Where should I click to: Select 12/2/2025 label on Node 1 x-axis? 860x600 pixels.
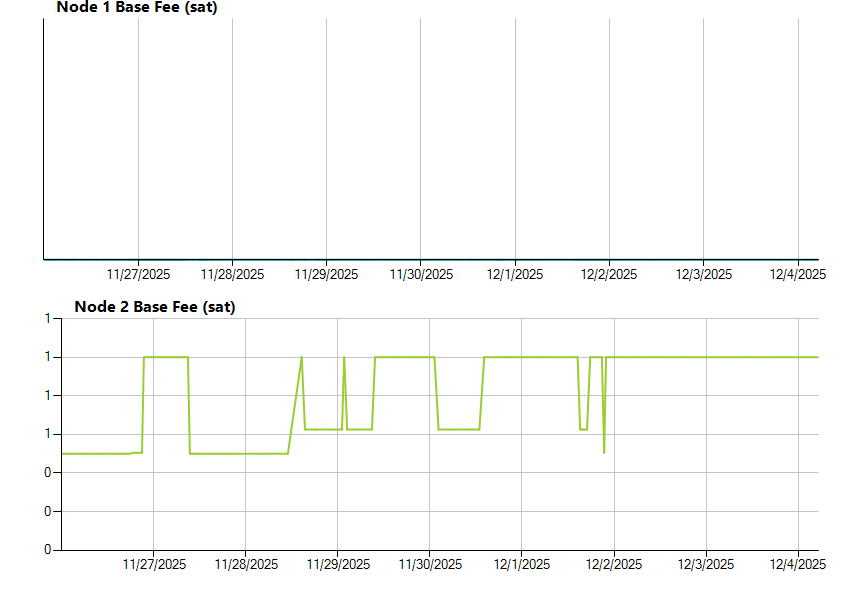609,274
